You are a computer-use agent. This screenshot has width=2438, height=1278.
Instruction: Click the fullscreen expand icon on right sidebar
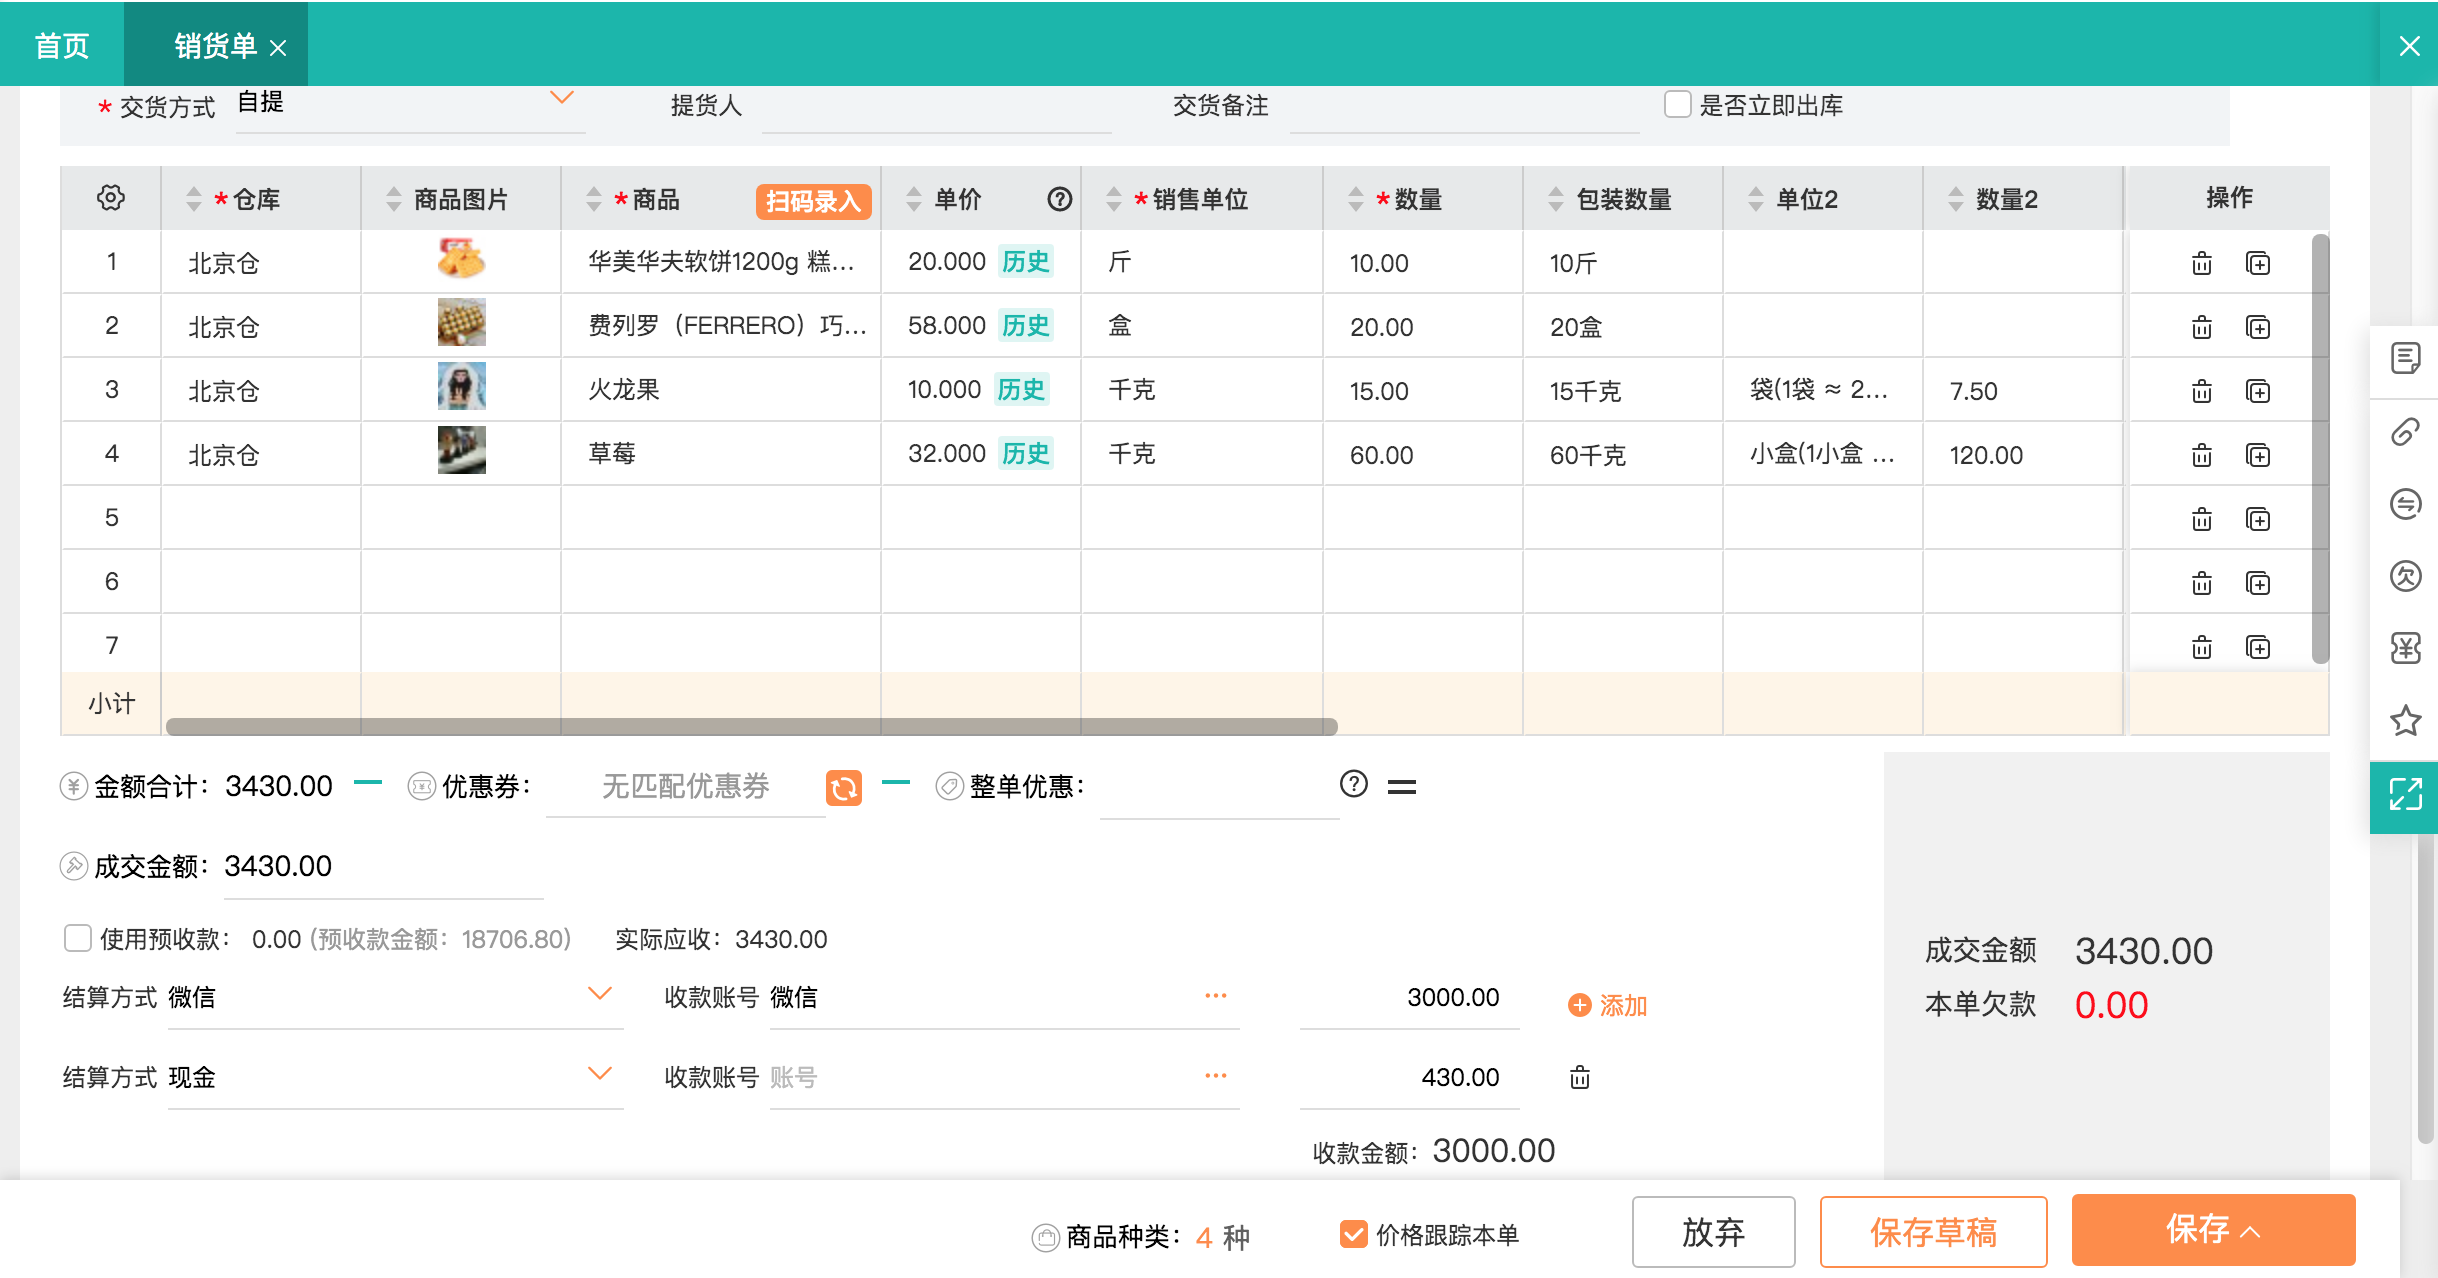click(x=2403, y=793)
